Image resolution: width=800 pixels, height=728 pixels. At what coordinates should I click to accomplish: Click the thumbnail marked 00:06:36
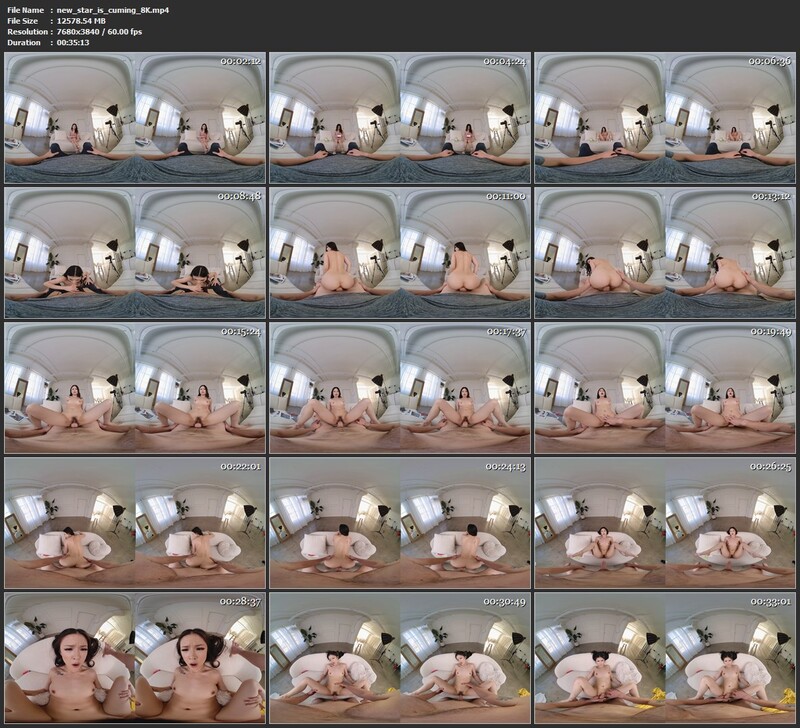(x=665, y=118)
